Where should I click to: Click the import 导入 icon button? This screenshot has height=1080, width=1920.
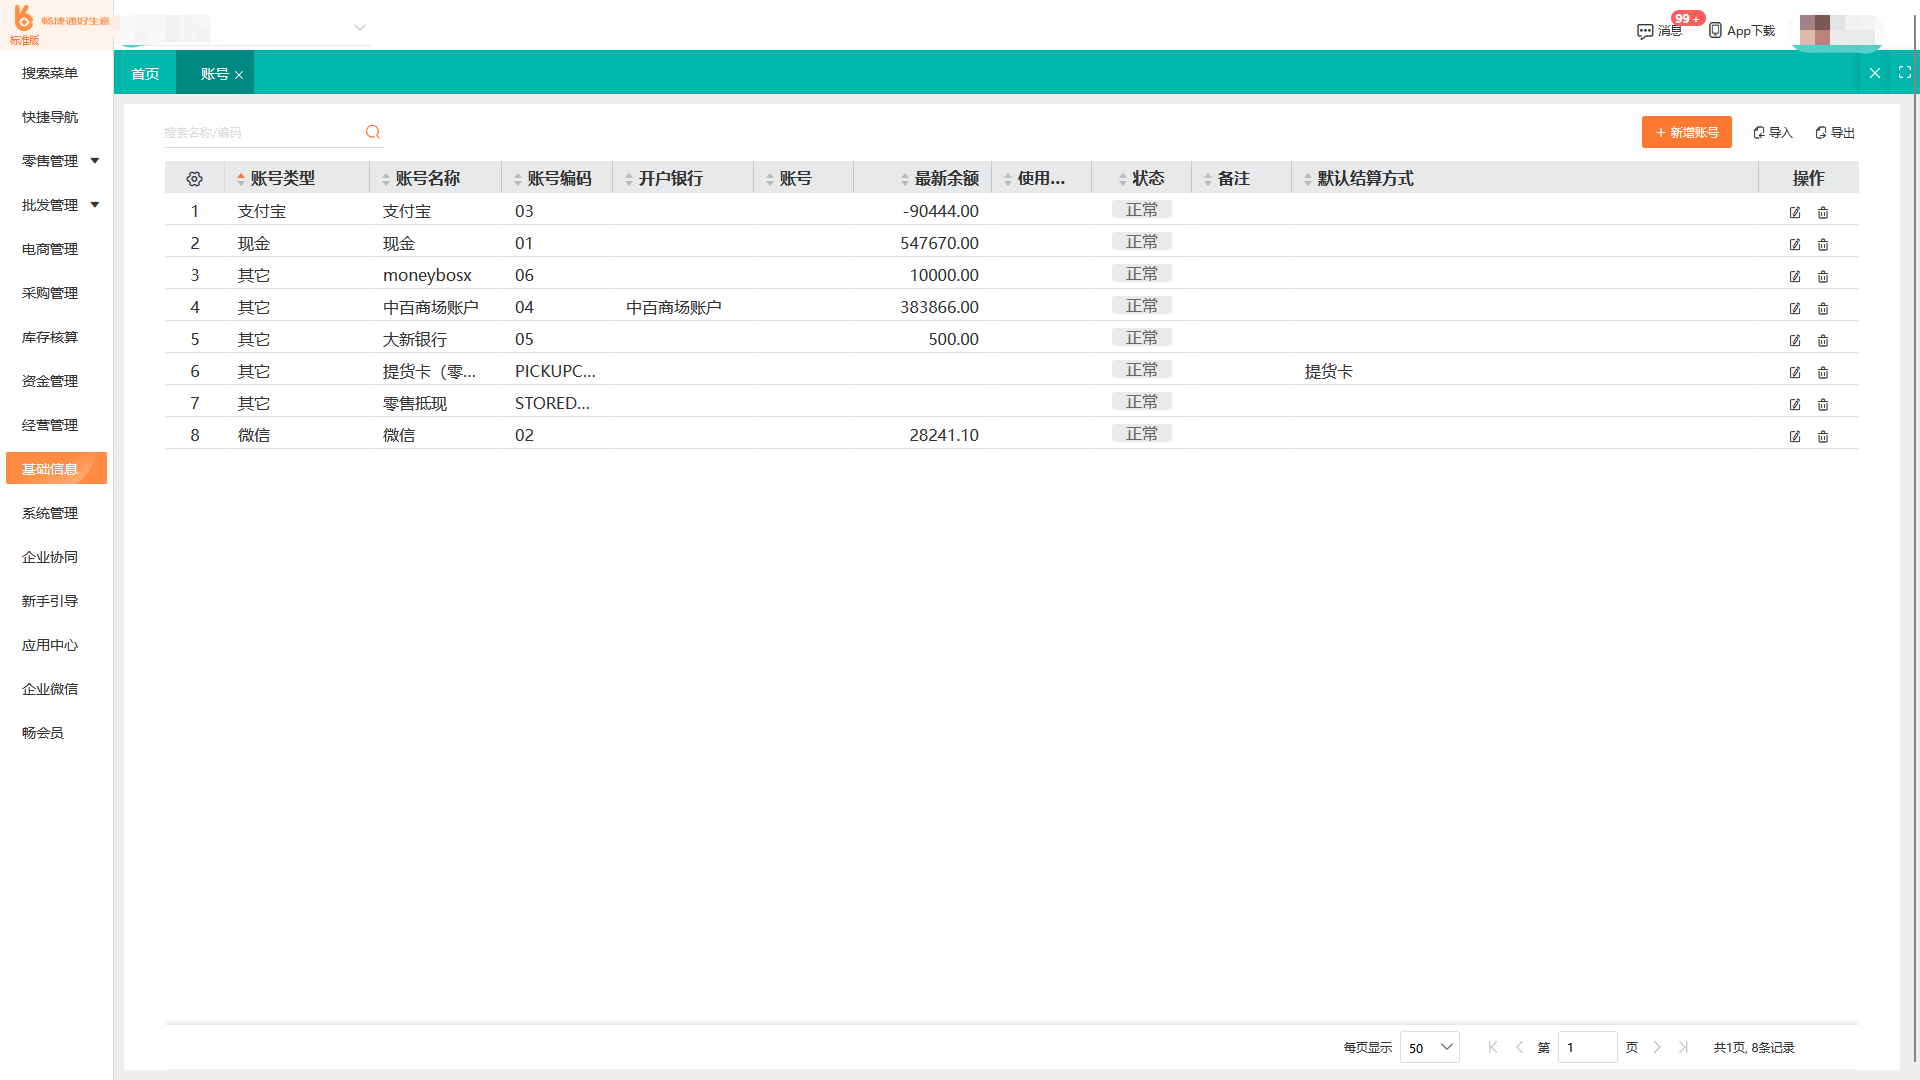[1774, 132]
